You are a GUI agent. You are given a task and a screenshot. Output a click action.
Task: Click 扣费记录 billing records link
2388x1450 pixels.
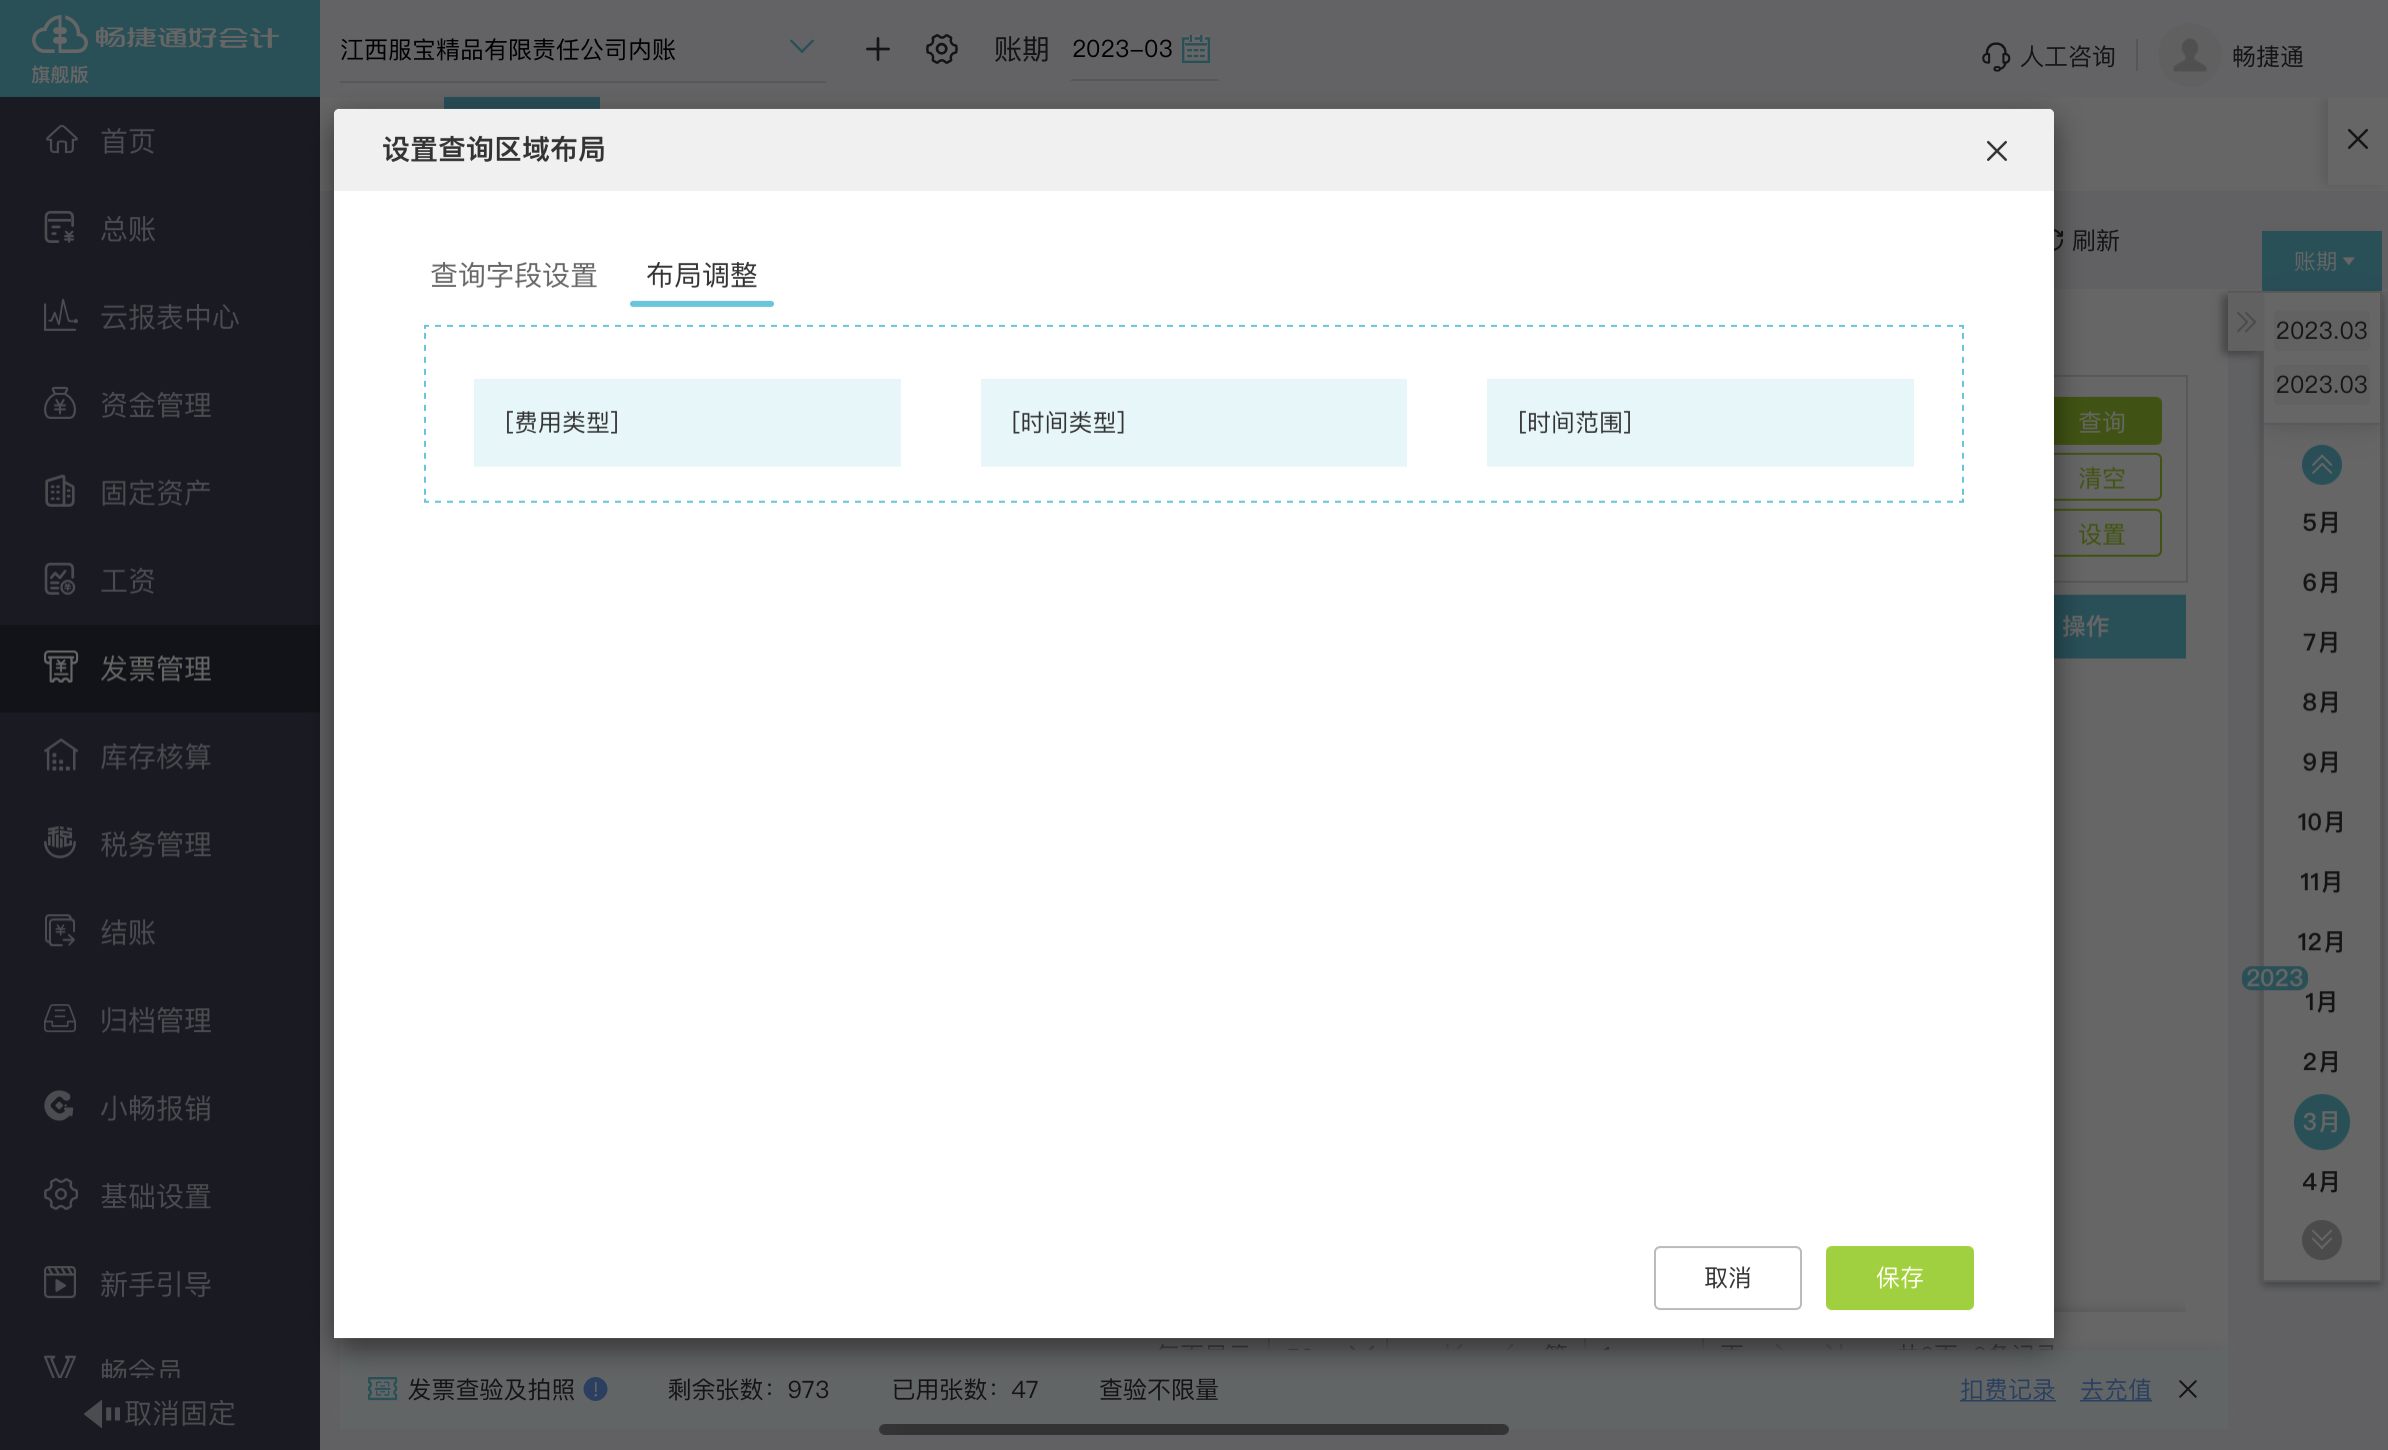[2008, 1387]
